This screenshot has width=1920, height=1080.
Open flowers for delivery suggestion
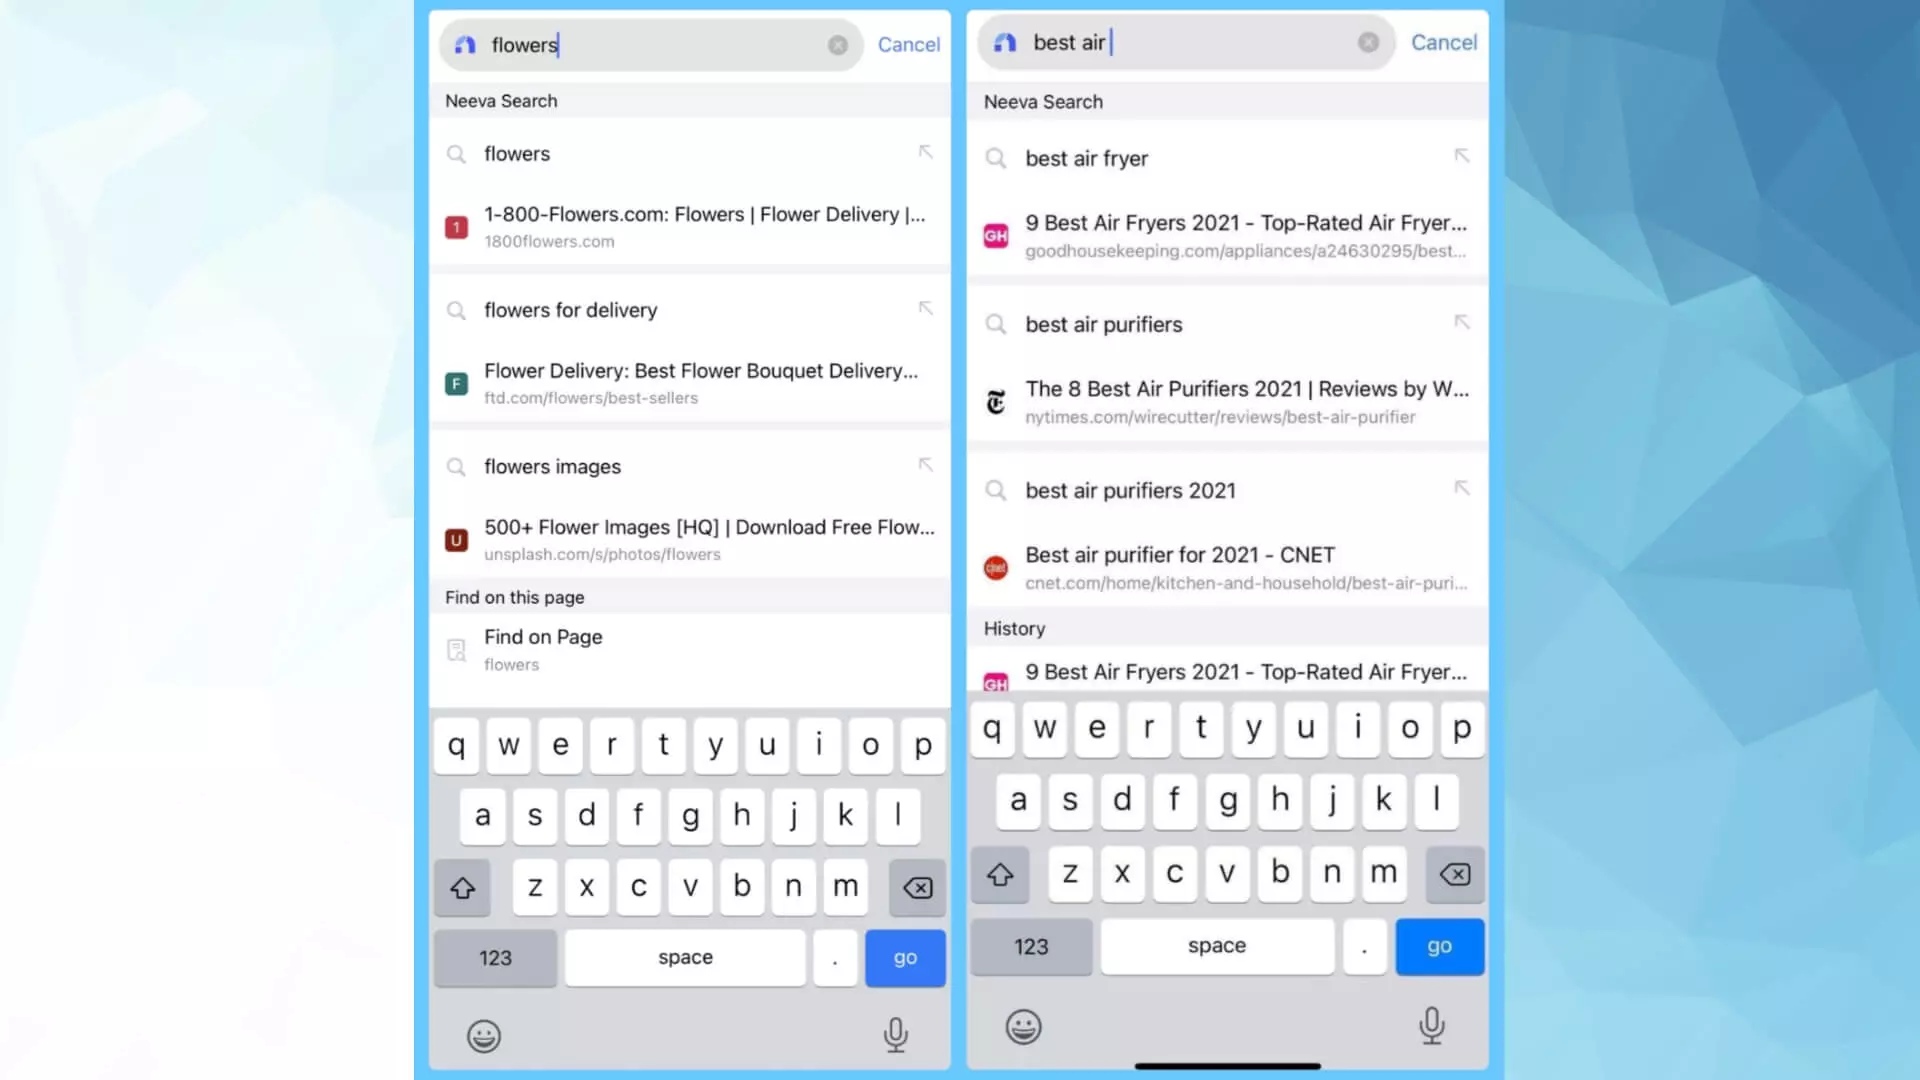(570, 309)
